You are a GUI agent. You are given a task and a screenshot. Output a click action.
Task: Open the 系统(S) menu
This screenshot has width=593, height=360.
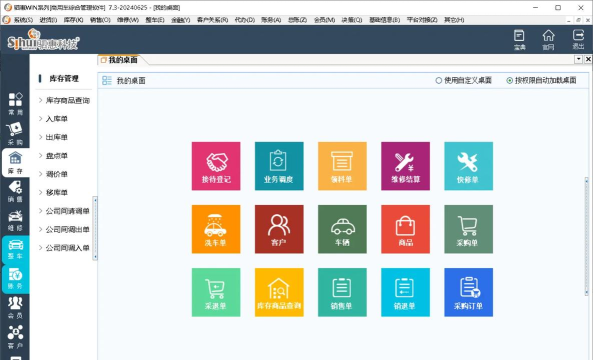[x=23, y=20]
